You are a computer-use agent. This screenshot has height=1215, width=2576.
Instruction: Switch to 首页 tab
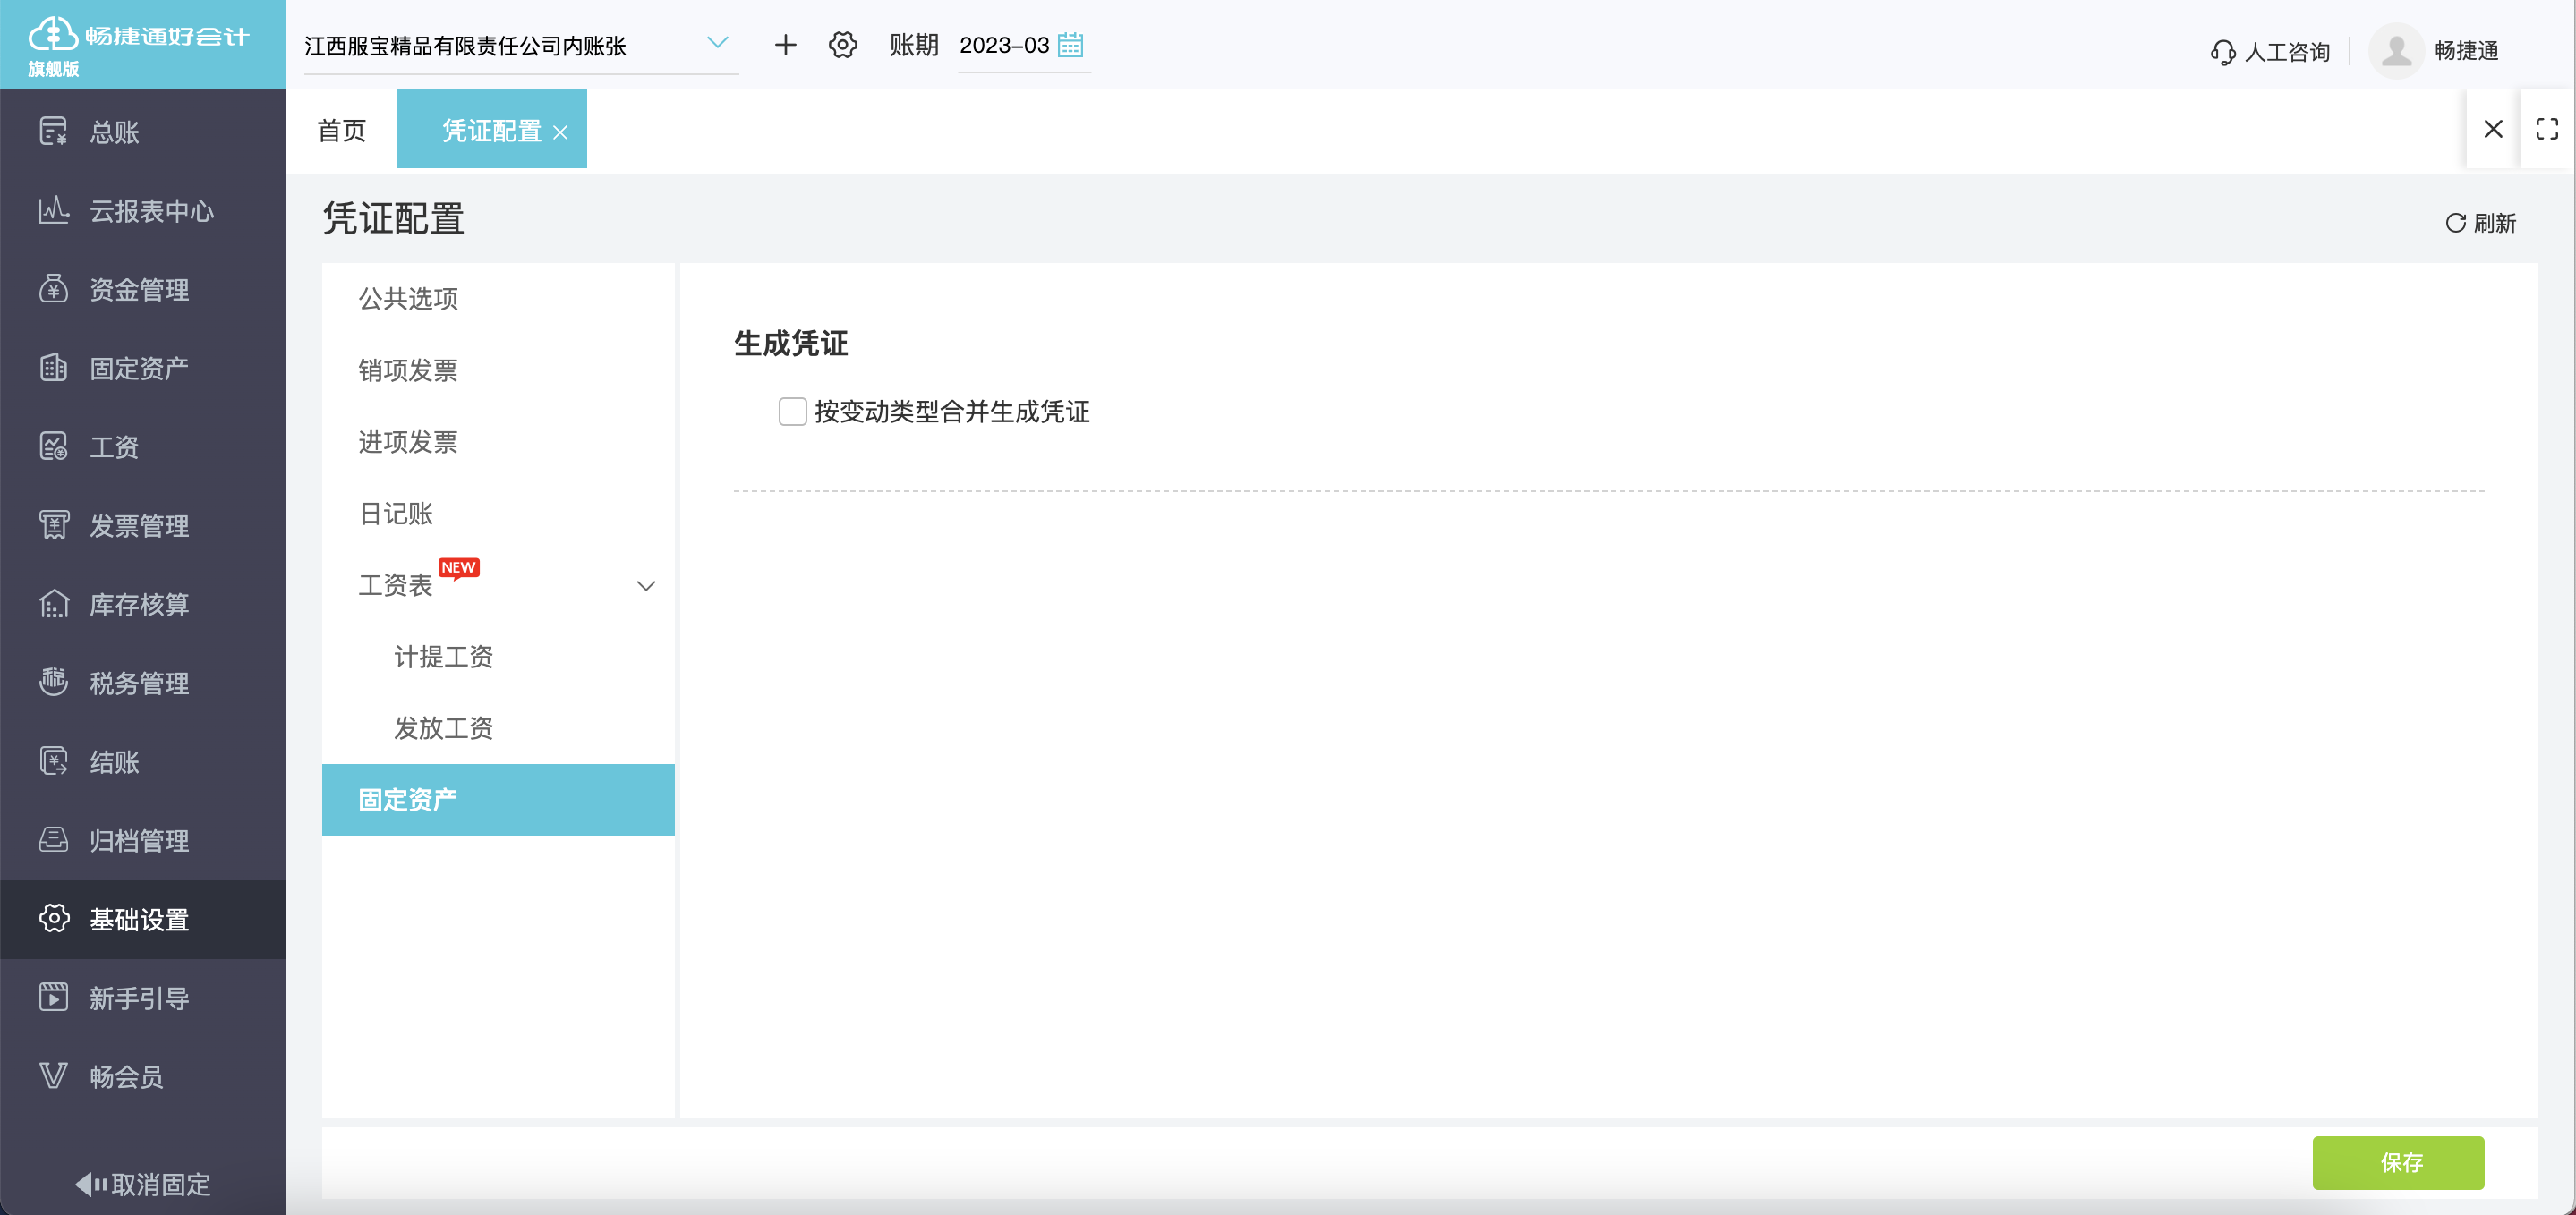coord(342,132)
